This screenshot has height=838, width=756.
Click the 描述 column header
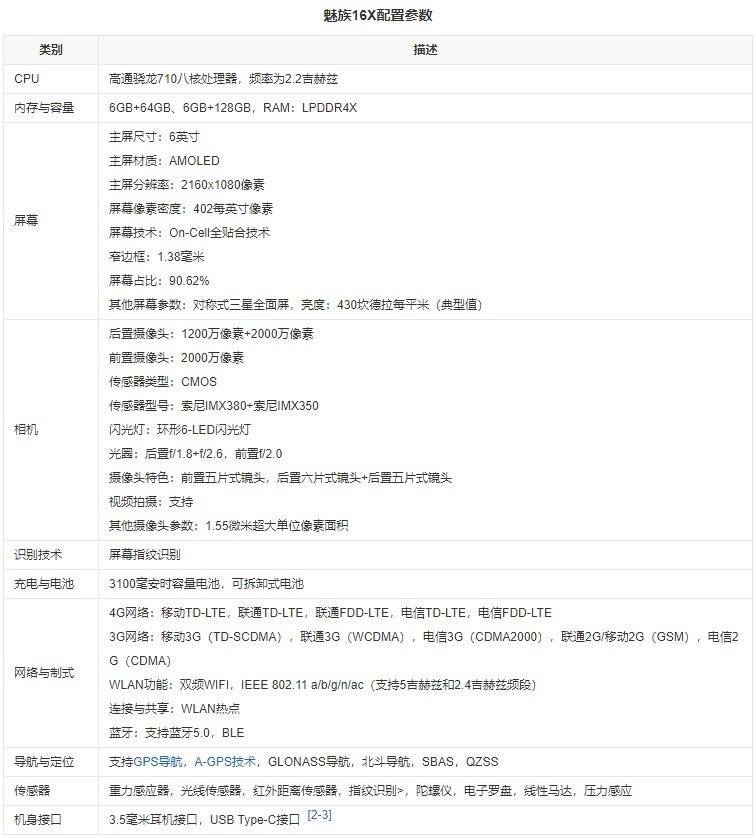pyautogui.click(x=425, y=50)
